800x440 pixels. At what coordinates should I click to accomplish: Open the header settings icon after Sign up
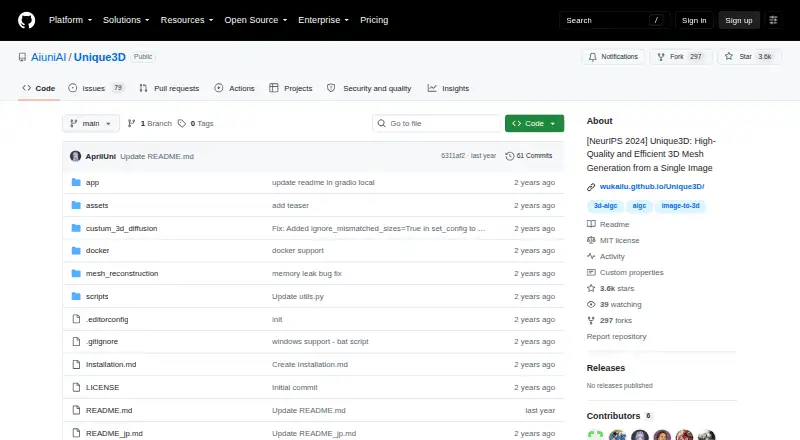coord(773,20)
